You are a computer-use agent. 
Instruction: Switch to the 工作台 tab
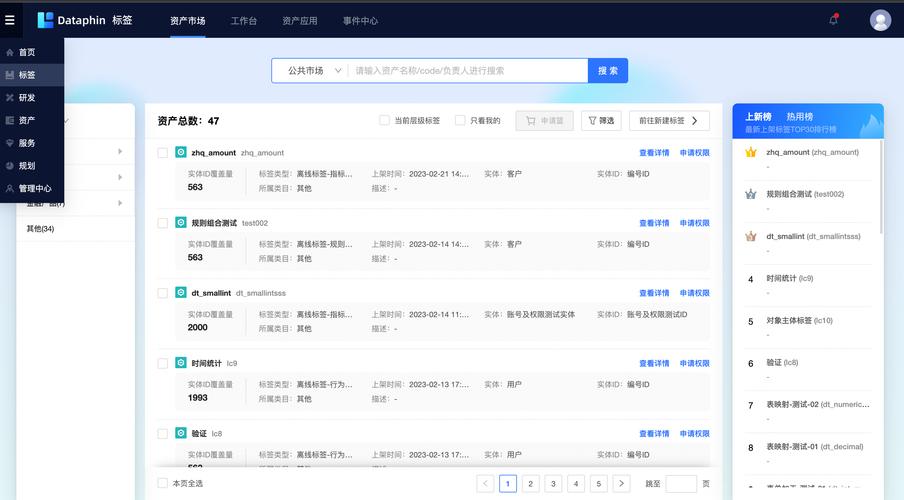pyautogui.click(x=243, y=20)
